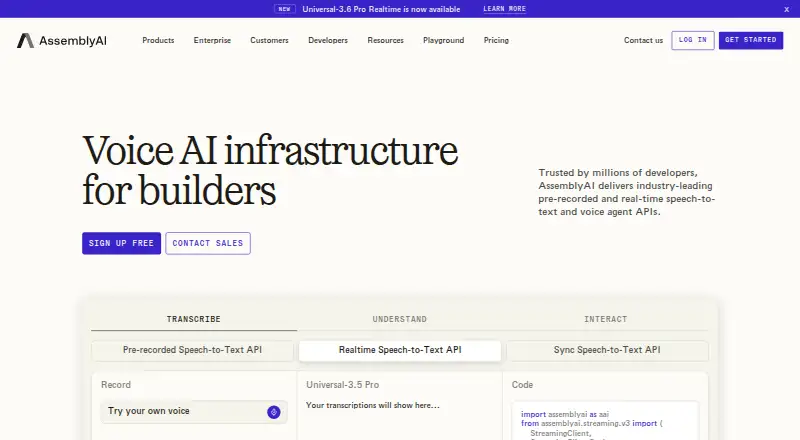
Task: Click the NEW badge in banner
Action: click(x=284, y=9)
